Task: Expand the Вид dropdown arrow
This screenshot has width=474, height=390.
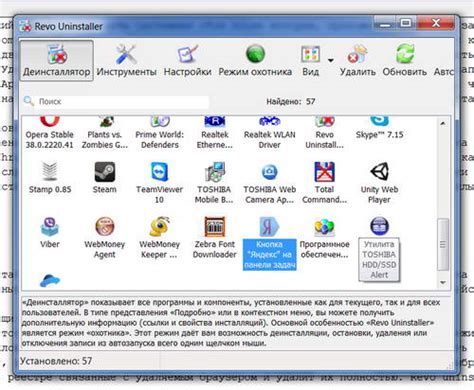Action: click(x=330, y=61)
